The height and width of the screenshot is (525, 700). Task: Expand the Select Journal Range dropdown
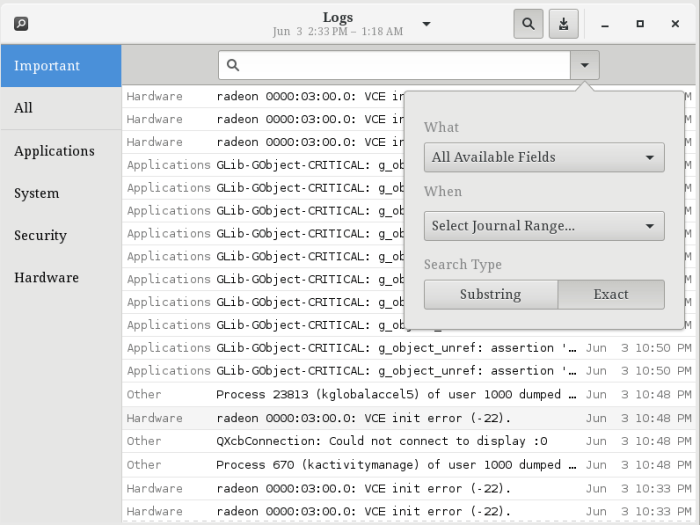tap(544, 226)
